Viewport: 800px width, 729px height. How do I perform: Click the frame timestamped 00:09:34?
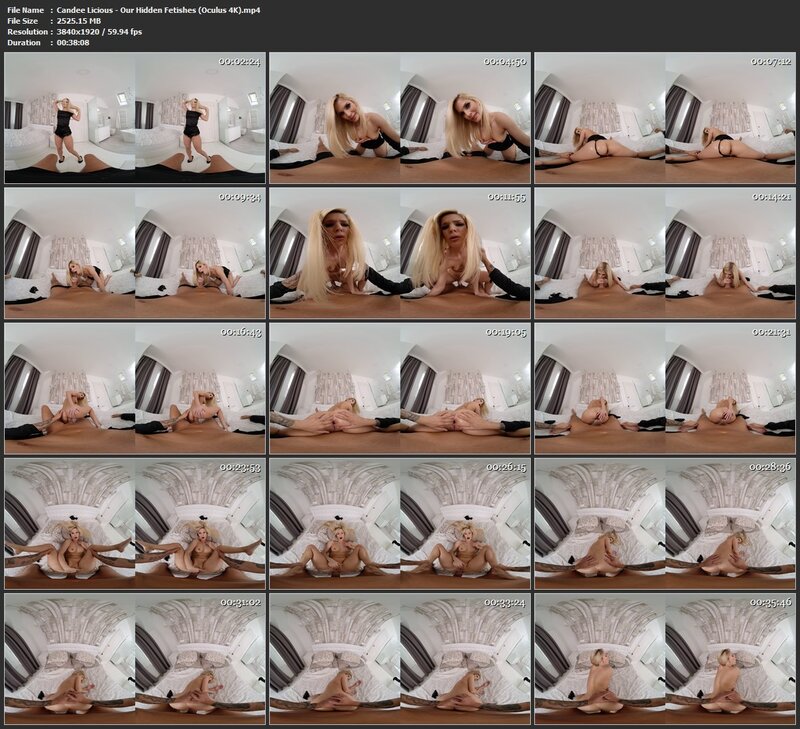click(135, 253)
